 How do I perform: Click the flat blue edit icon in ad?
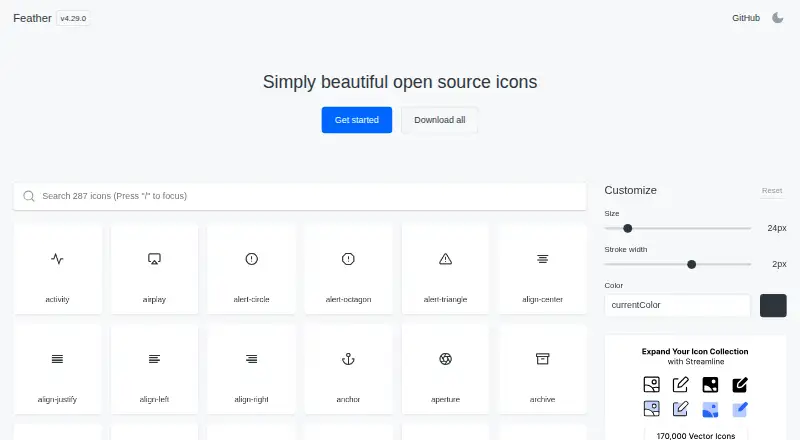tap(740, 409)
